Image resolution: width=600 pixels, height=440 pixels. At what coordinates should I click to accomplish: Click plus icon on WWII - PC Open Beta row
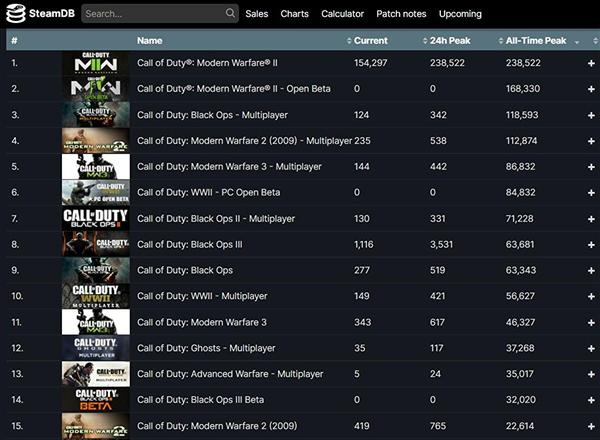pos(591,192)
